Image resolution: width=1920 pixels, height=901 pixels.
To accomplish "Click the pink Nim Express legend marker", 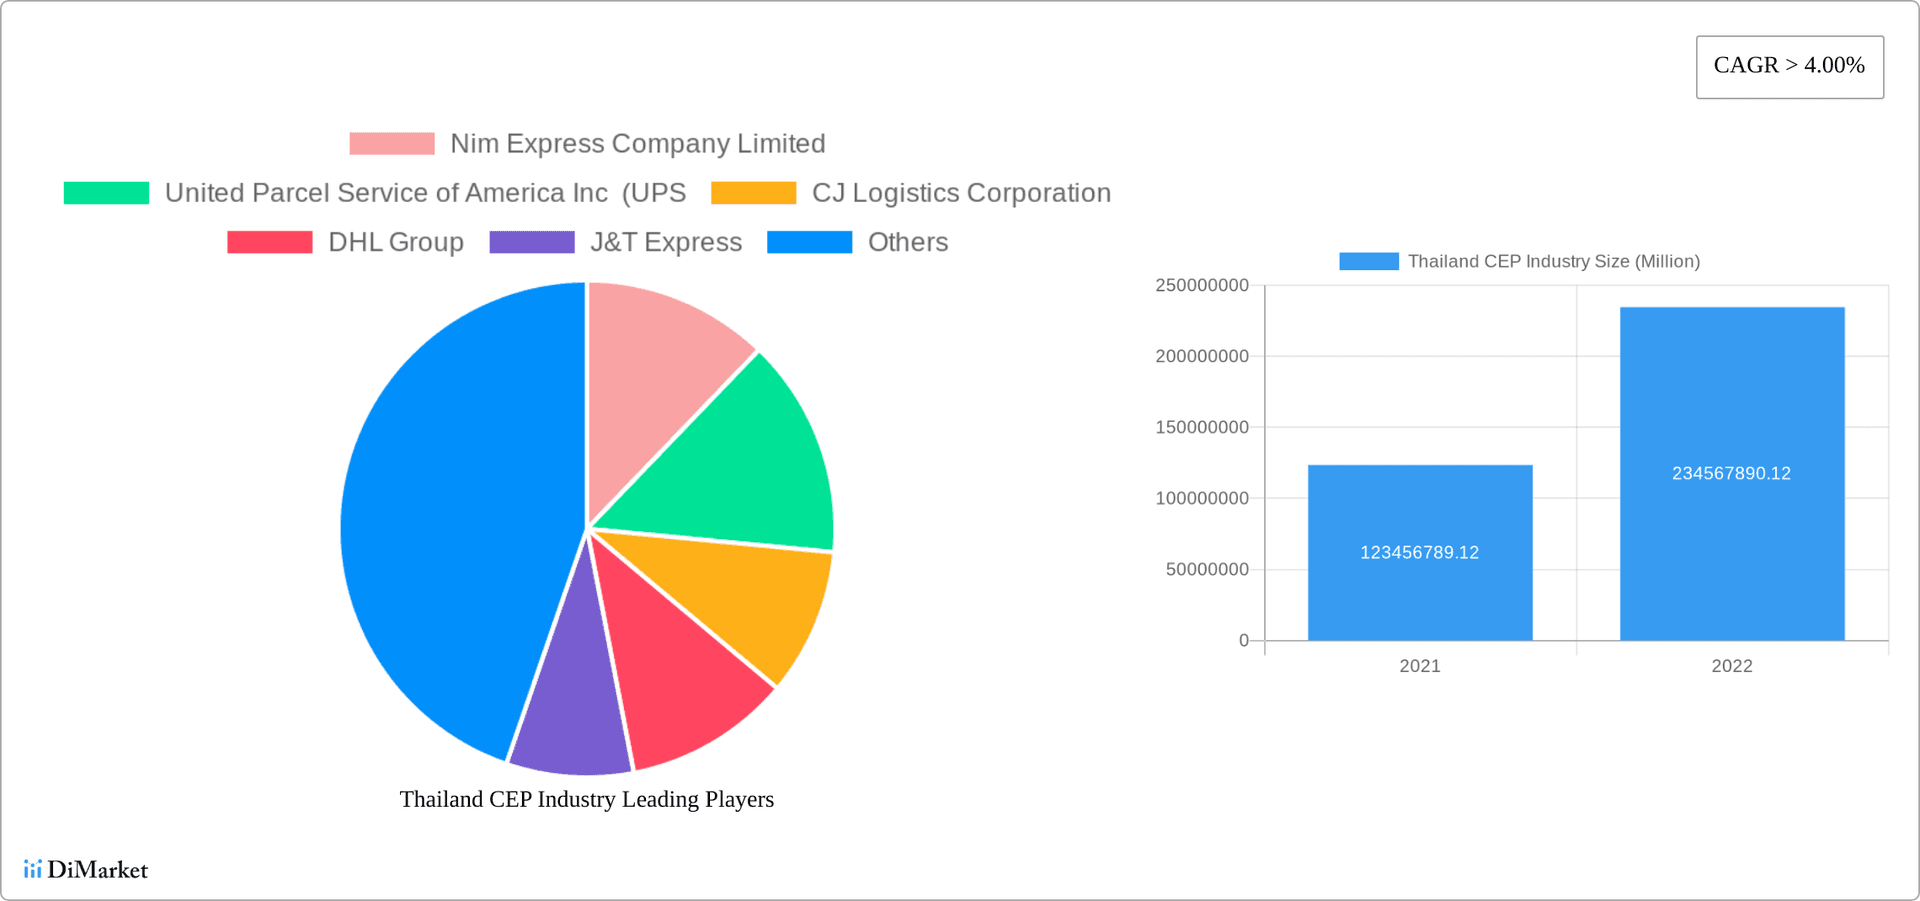I will click(391, 143).
